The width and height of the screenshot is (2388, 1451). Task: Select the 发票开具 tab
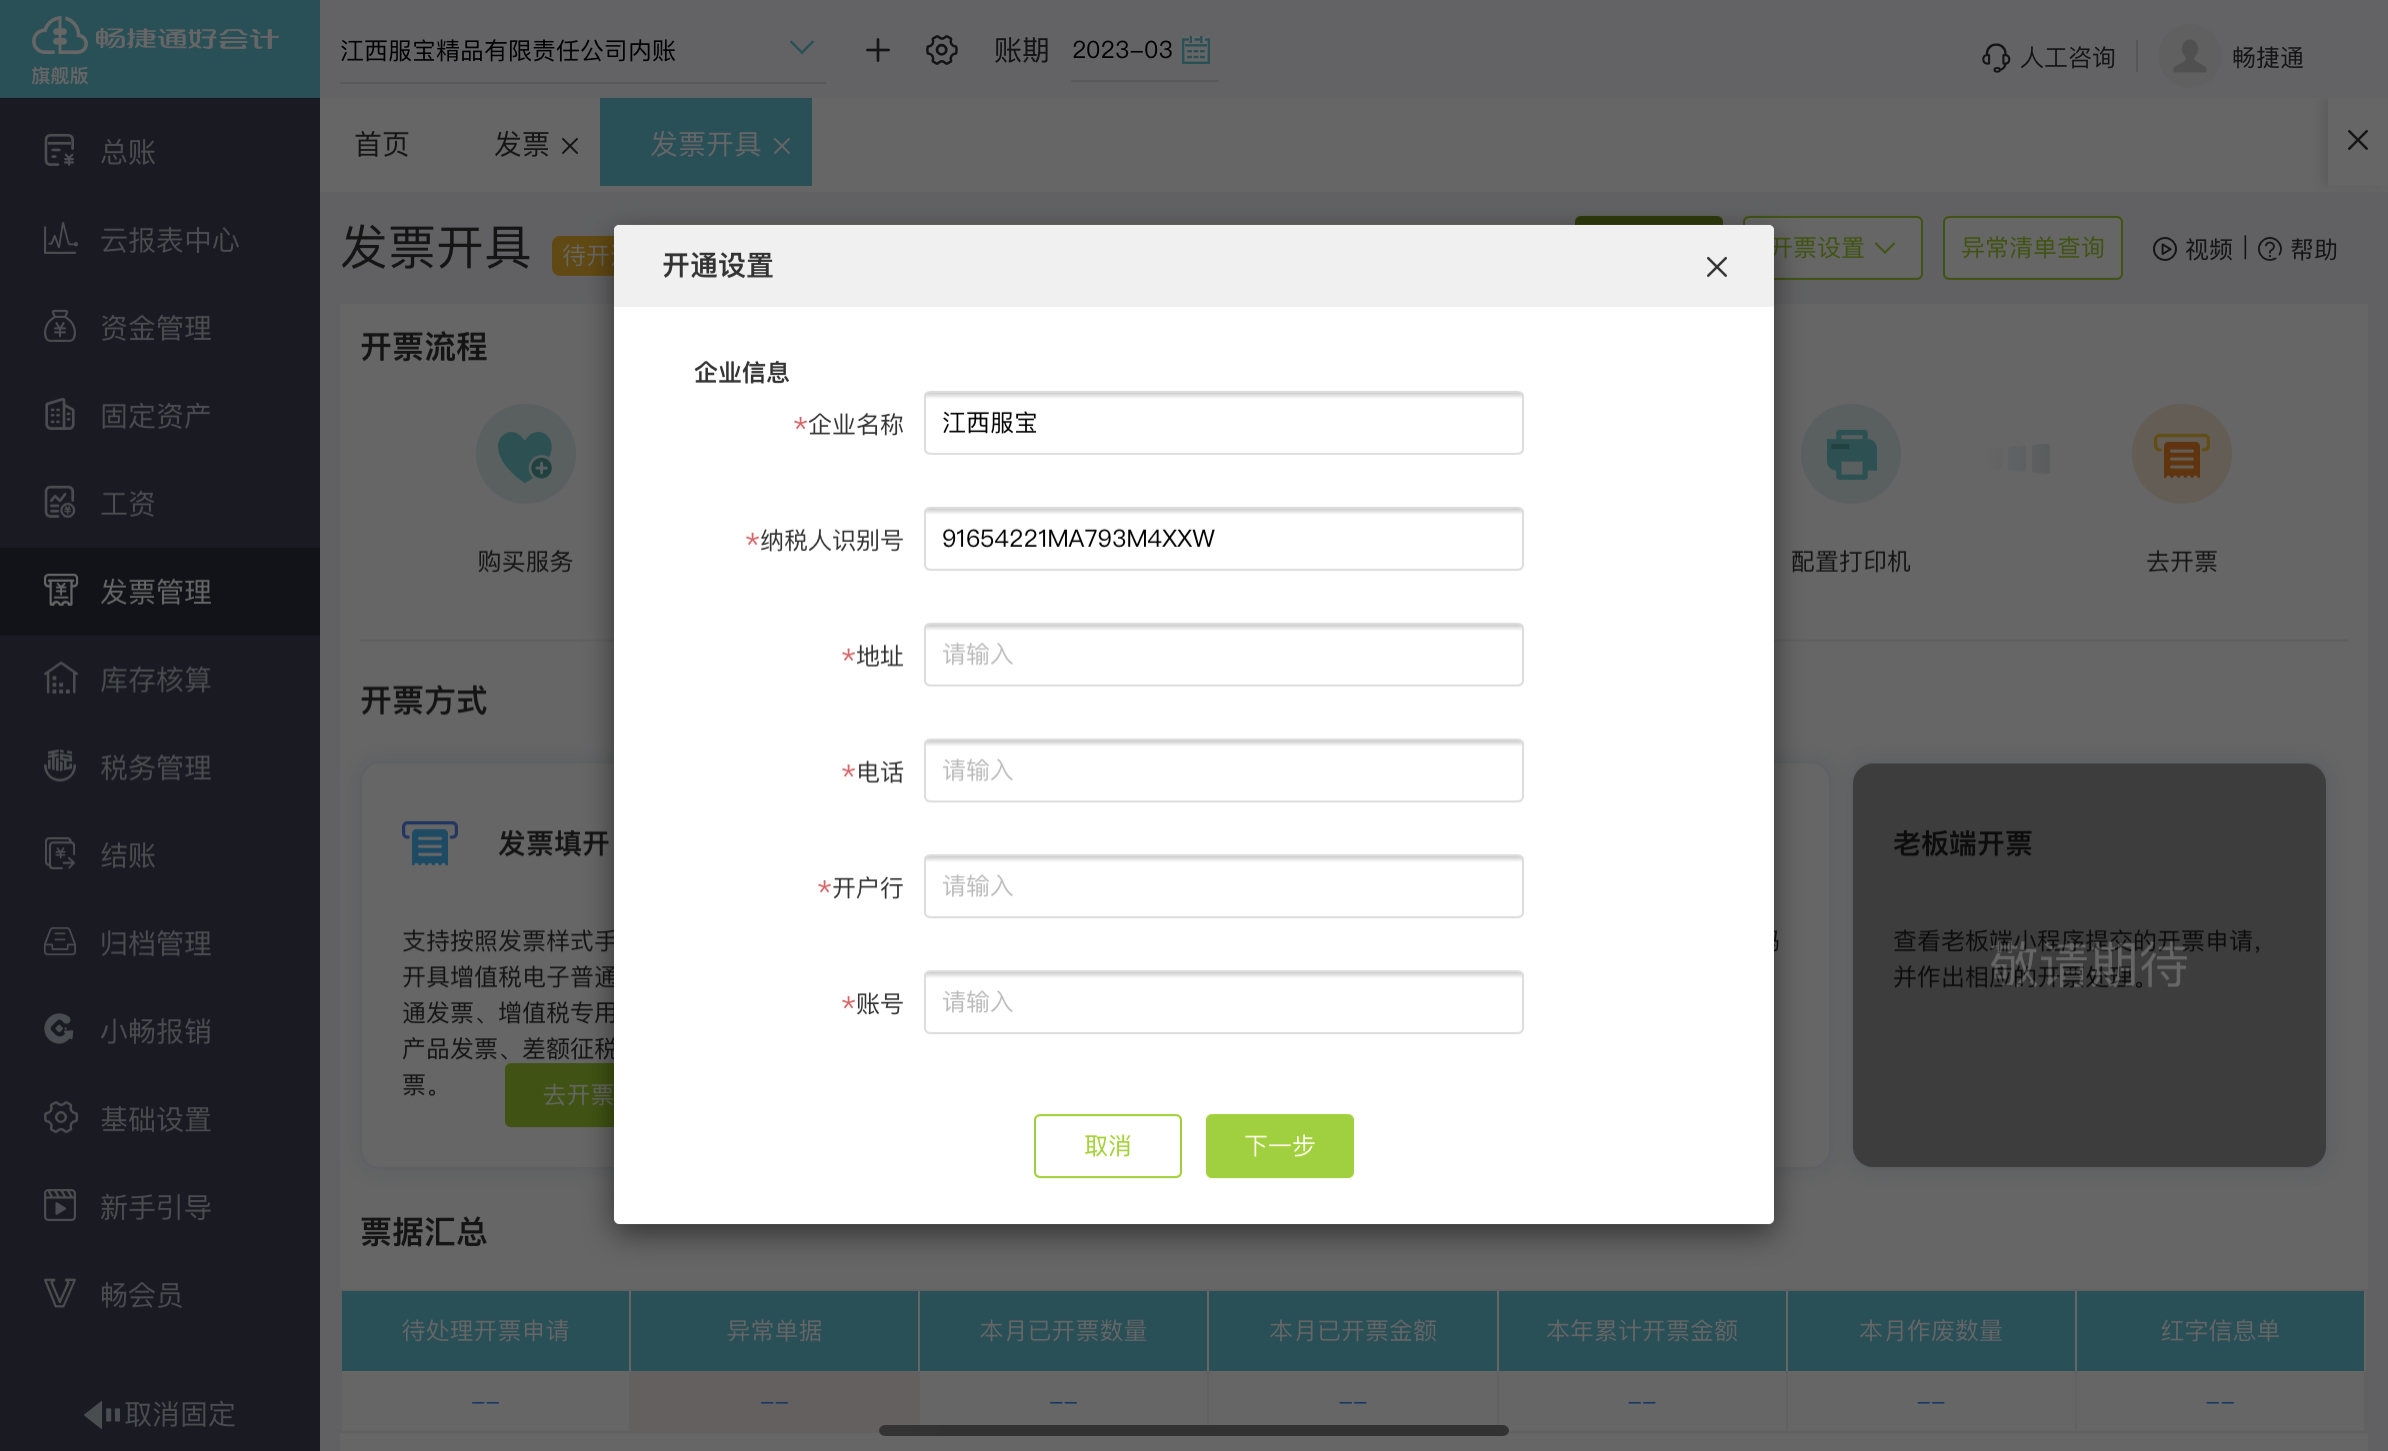704,143
